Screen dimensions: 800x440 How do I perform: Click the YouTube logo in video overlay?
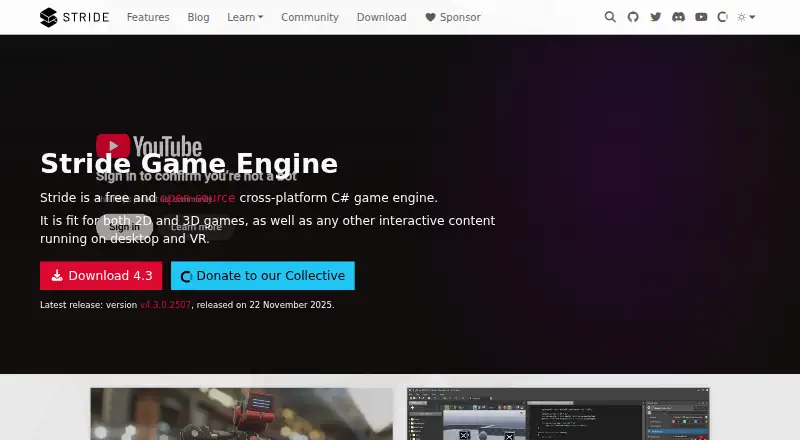149,146
